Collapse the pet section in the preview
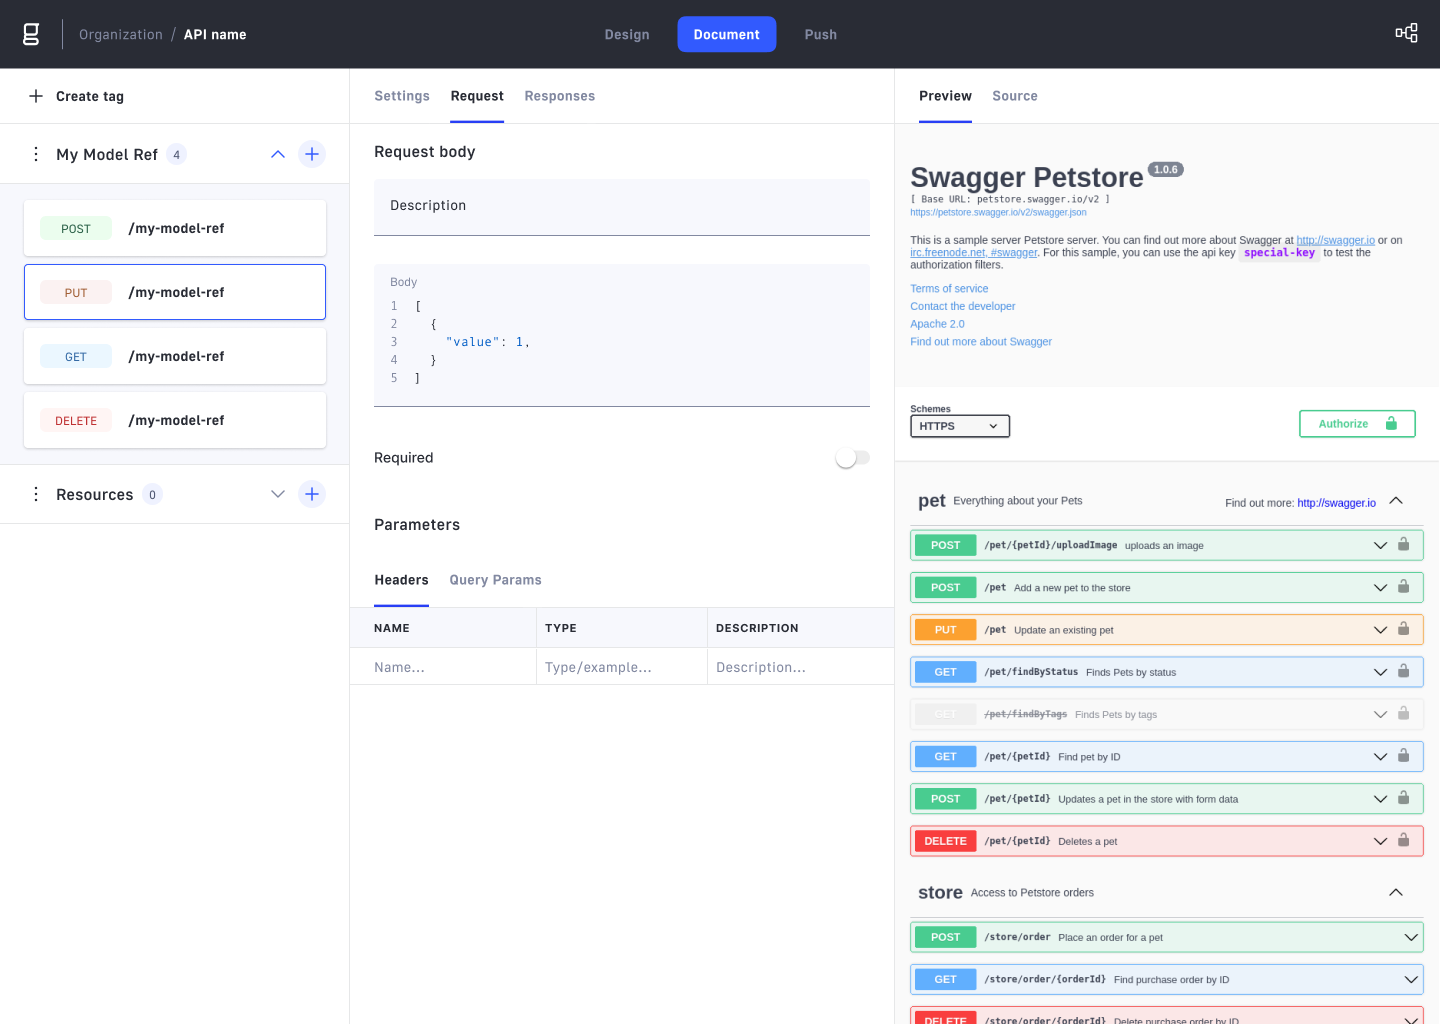This screenshot has width=1440, height=1024. tap(1396, 501)
